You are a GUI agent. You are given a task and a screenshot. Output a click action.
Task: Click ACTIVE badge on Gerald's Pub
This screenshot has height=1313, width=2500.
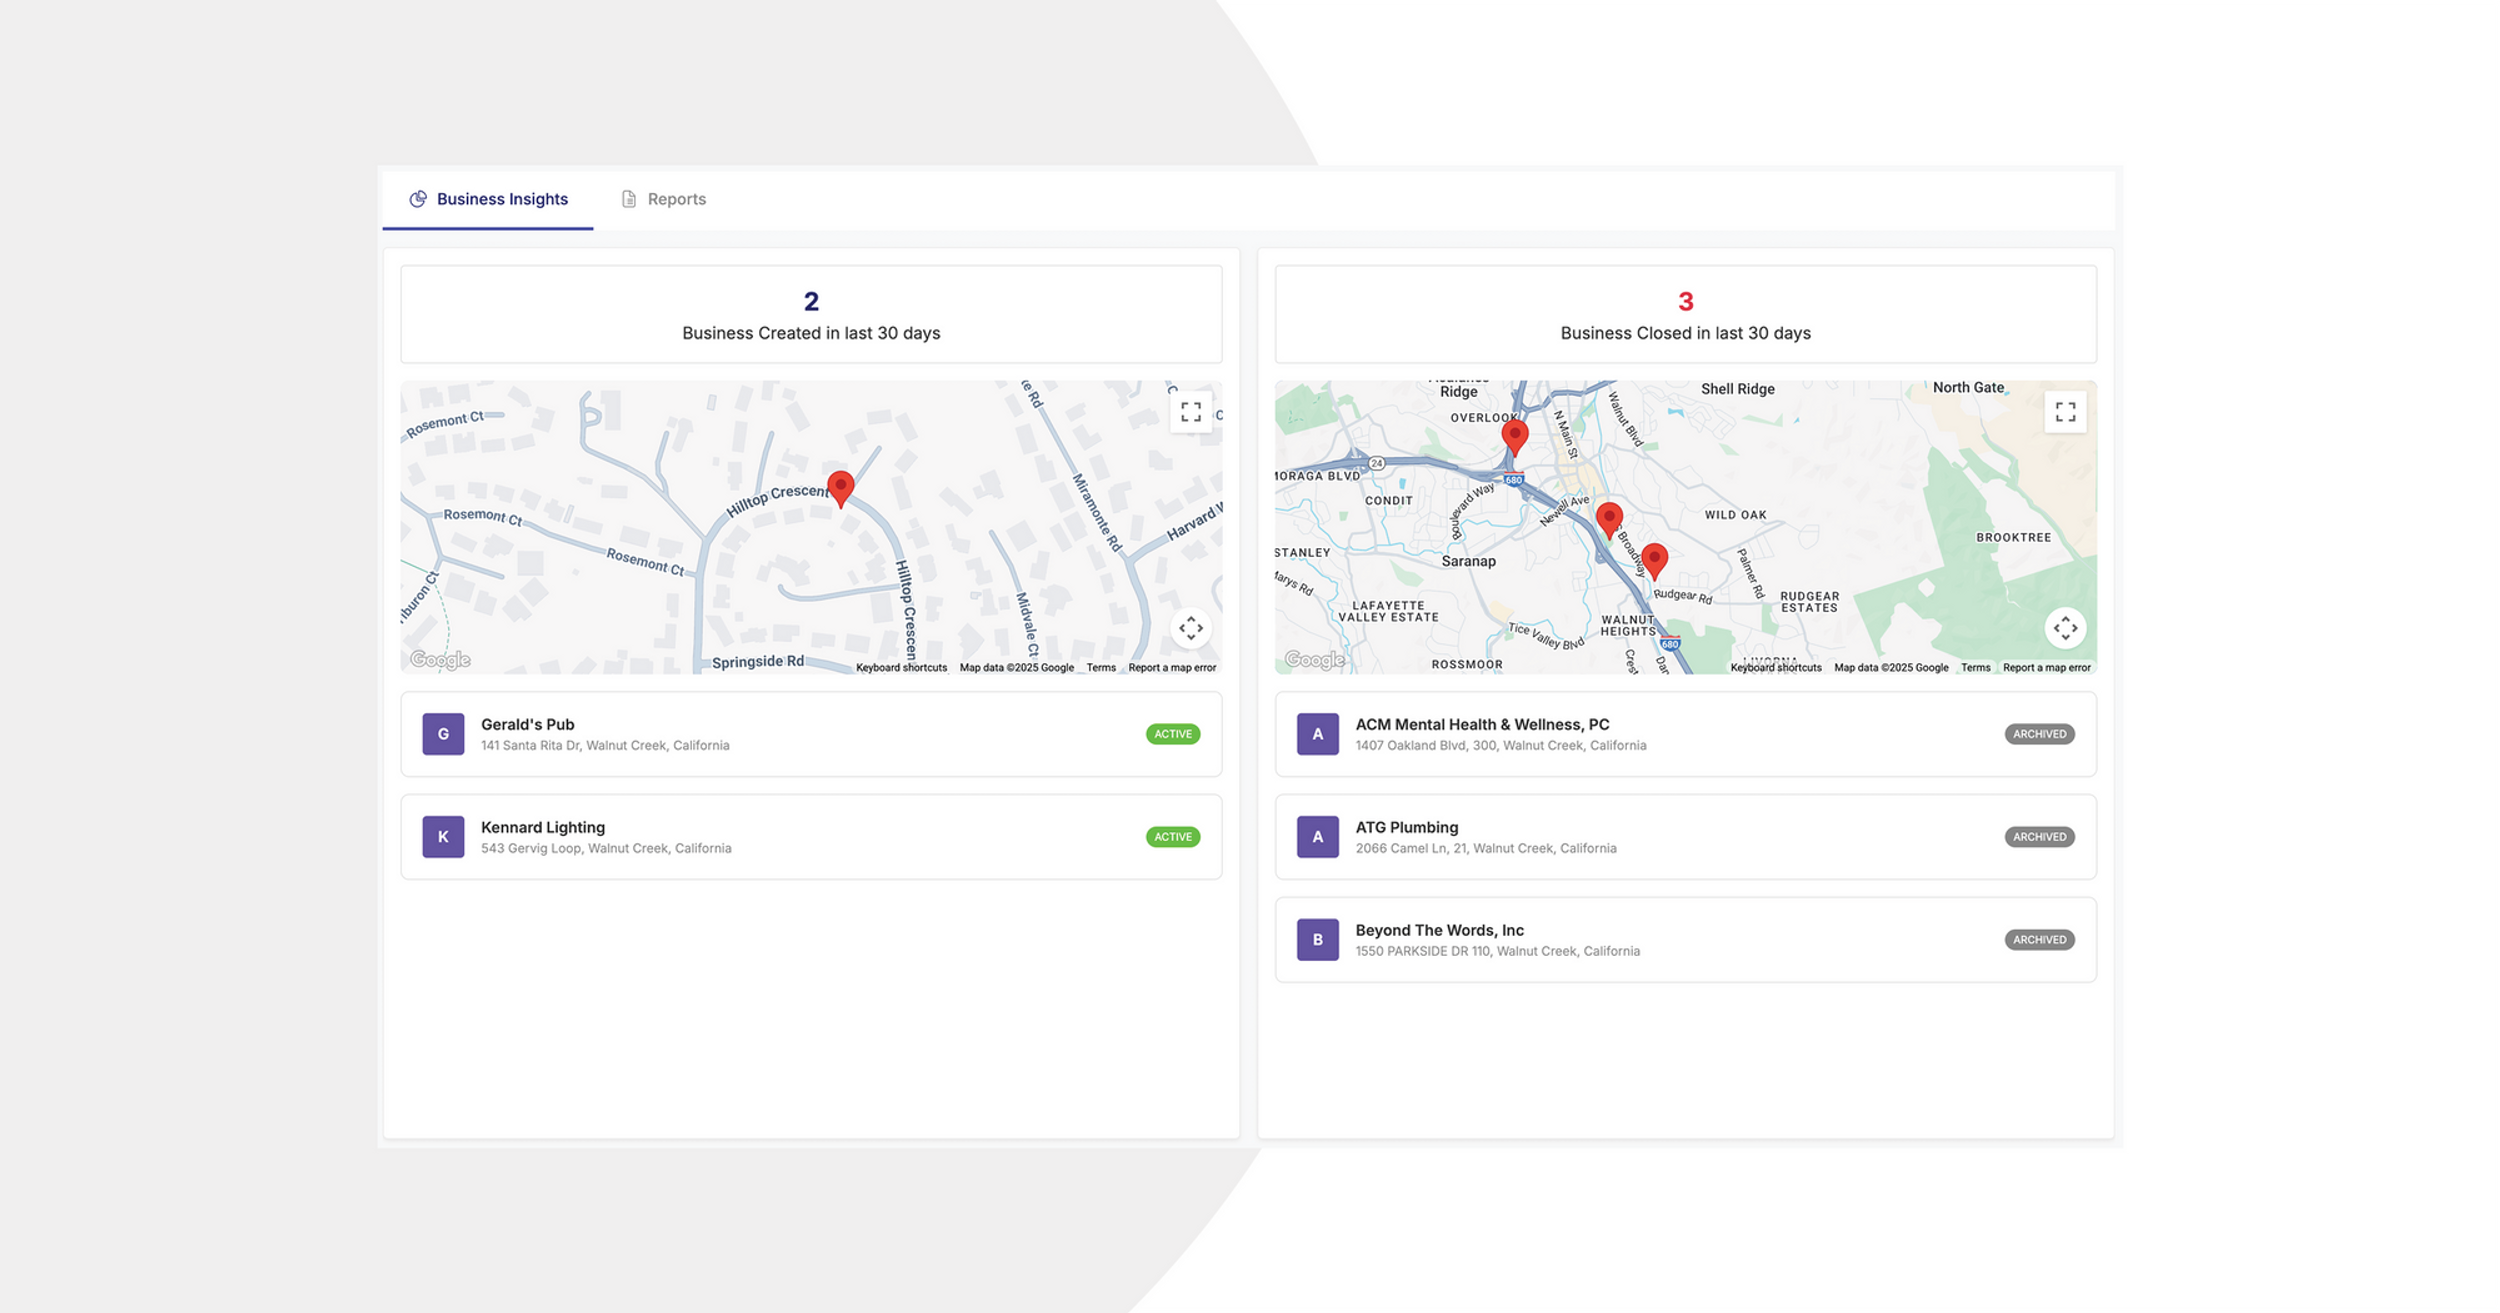[x=1172, y=734]
